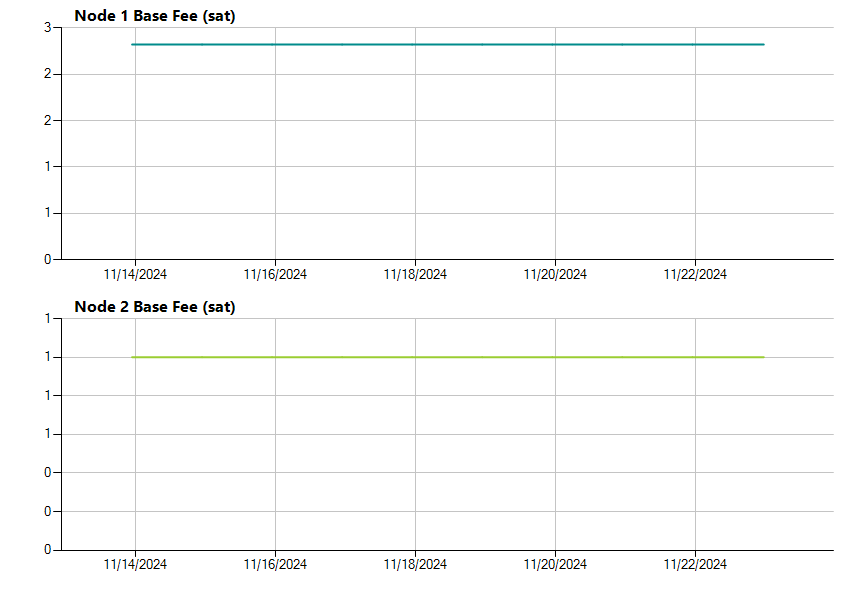Image resolution: width=860 pixels, height=600 pixels.
Task: Click the Node 1 Base Fee chart title
Action: tap(155, 16)
